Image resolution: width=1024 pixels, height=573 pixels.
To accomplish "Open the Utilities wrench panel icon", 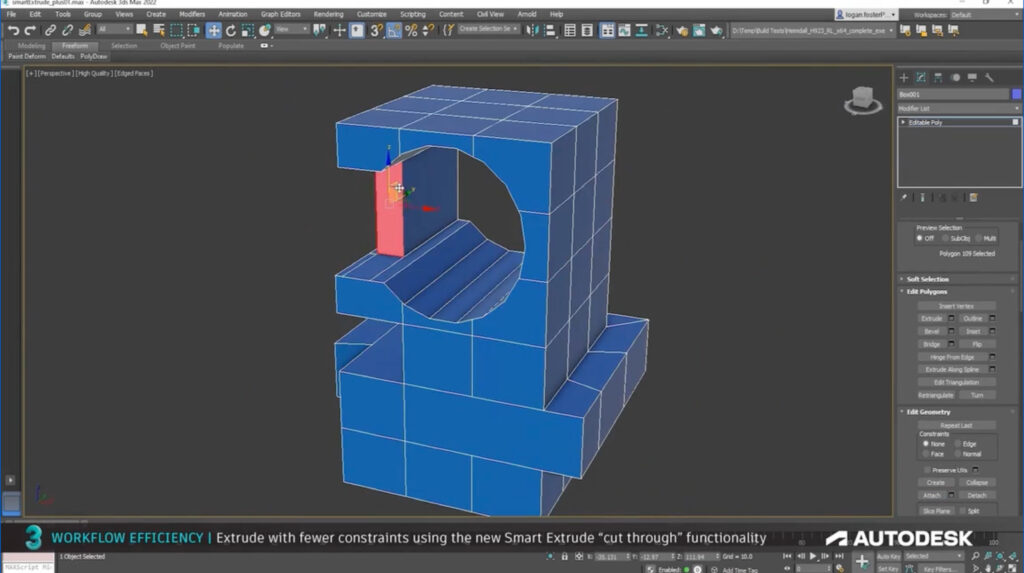I will (x=989, y=77).
